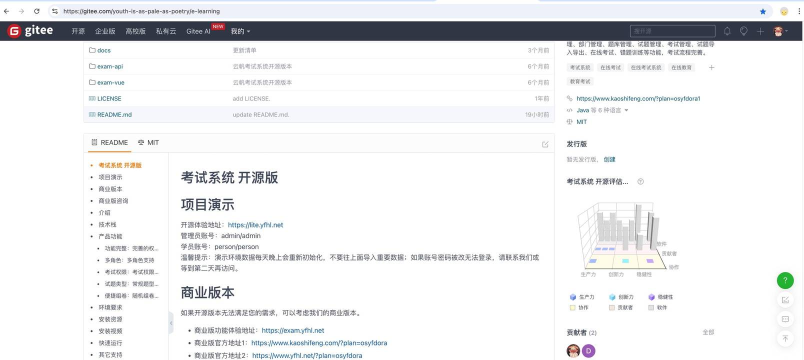The width and height of the screenshot is (804, 360).
Task: Open the https://exam.yfhl.net link
Action: pos(293,331)
